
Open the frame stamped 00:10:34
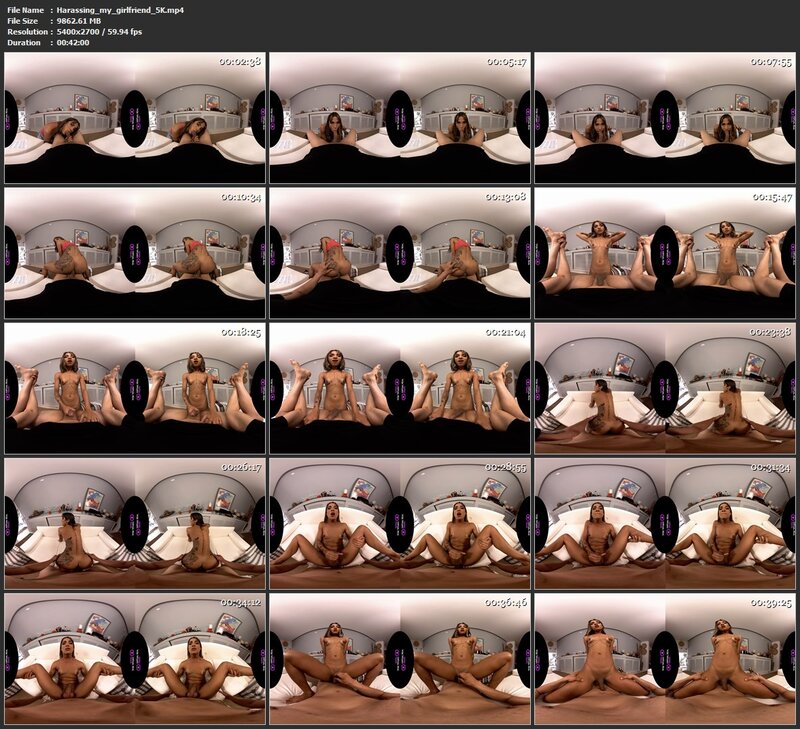tap(135, 252)
